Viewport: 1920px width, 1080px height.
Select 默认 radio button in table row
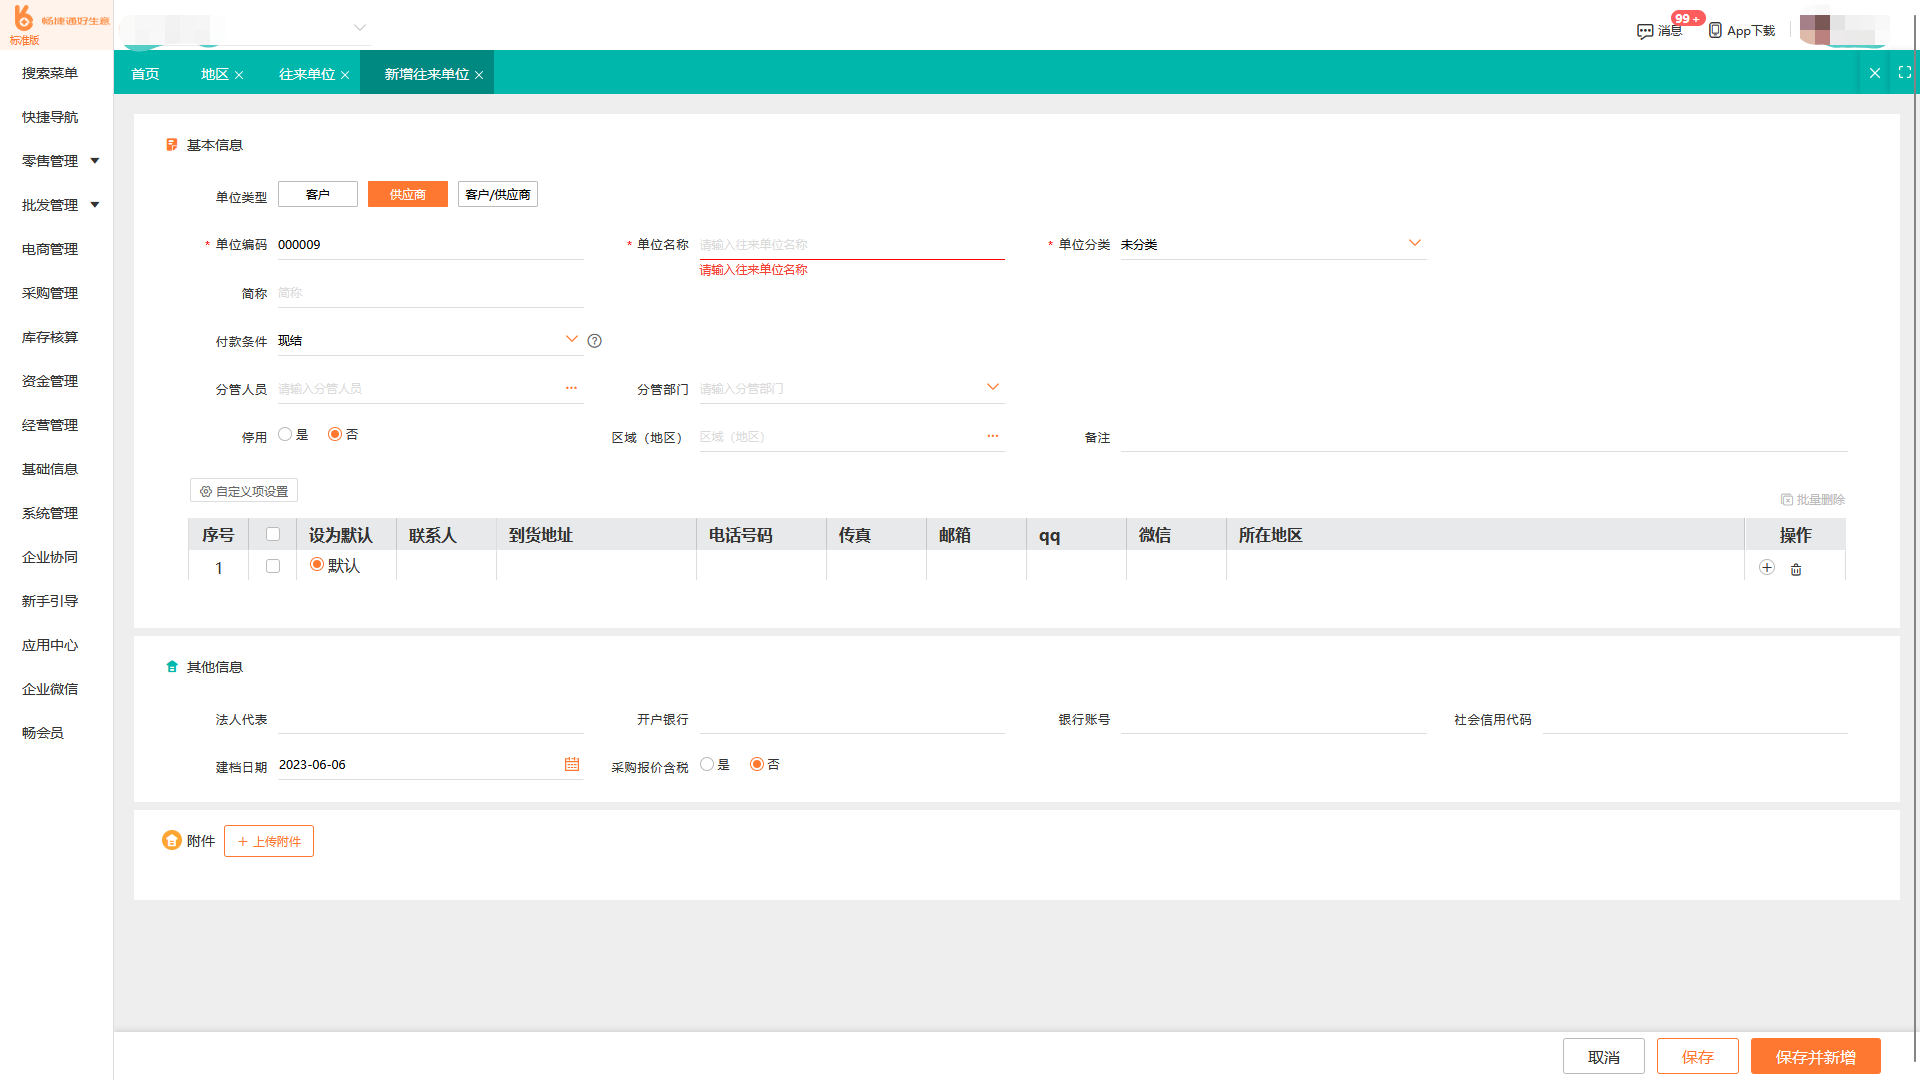pos(316,566)
